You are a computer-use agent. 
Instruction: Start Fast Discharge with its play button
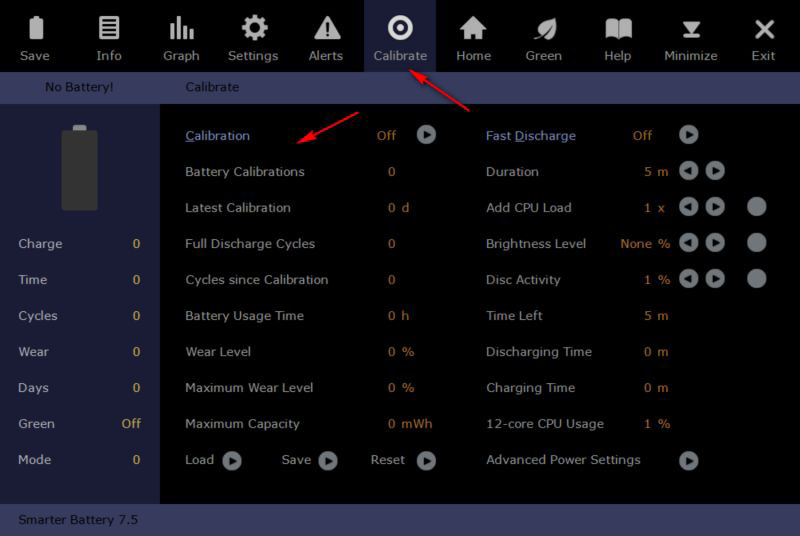coord(689,135)
